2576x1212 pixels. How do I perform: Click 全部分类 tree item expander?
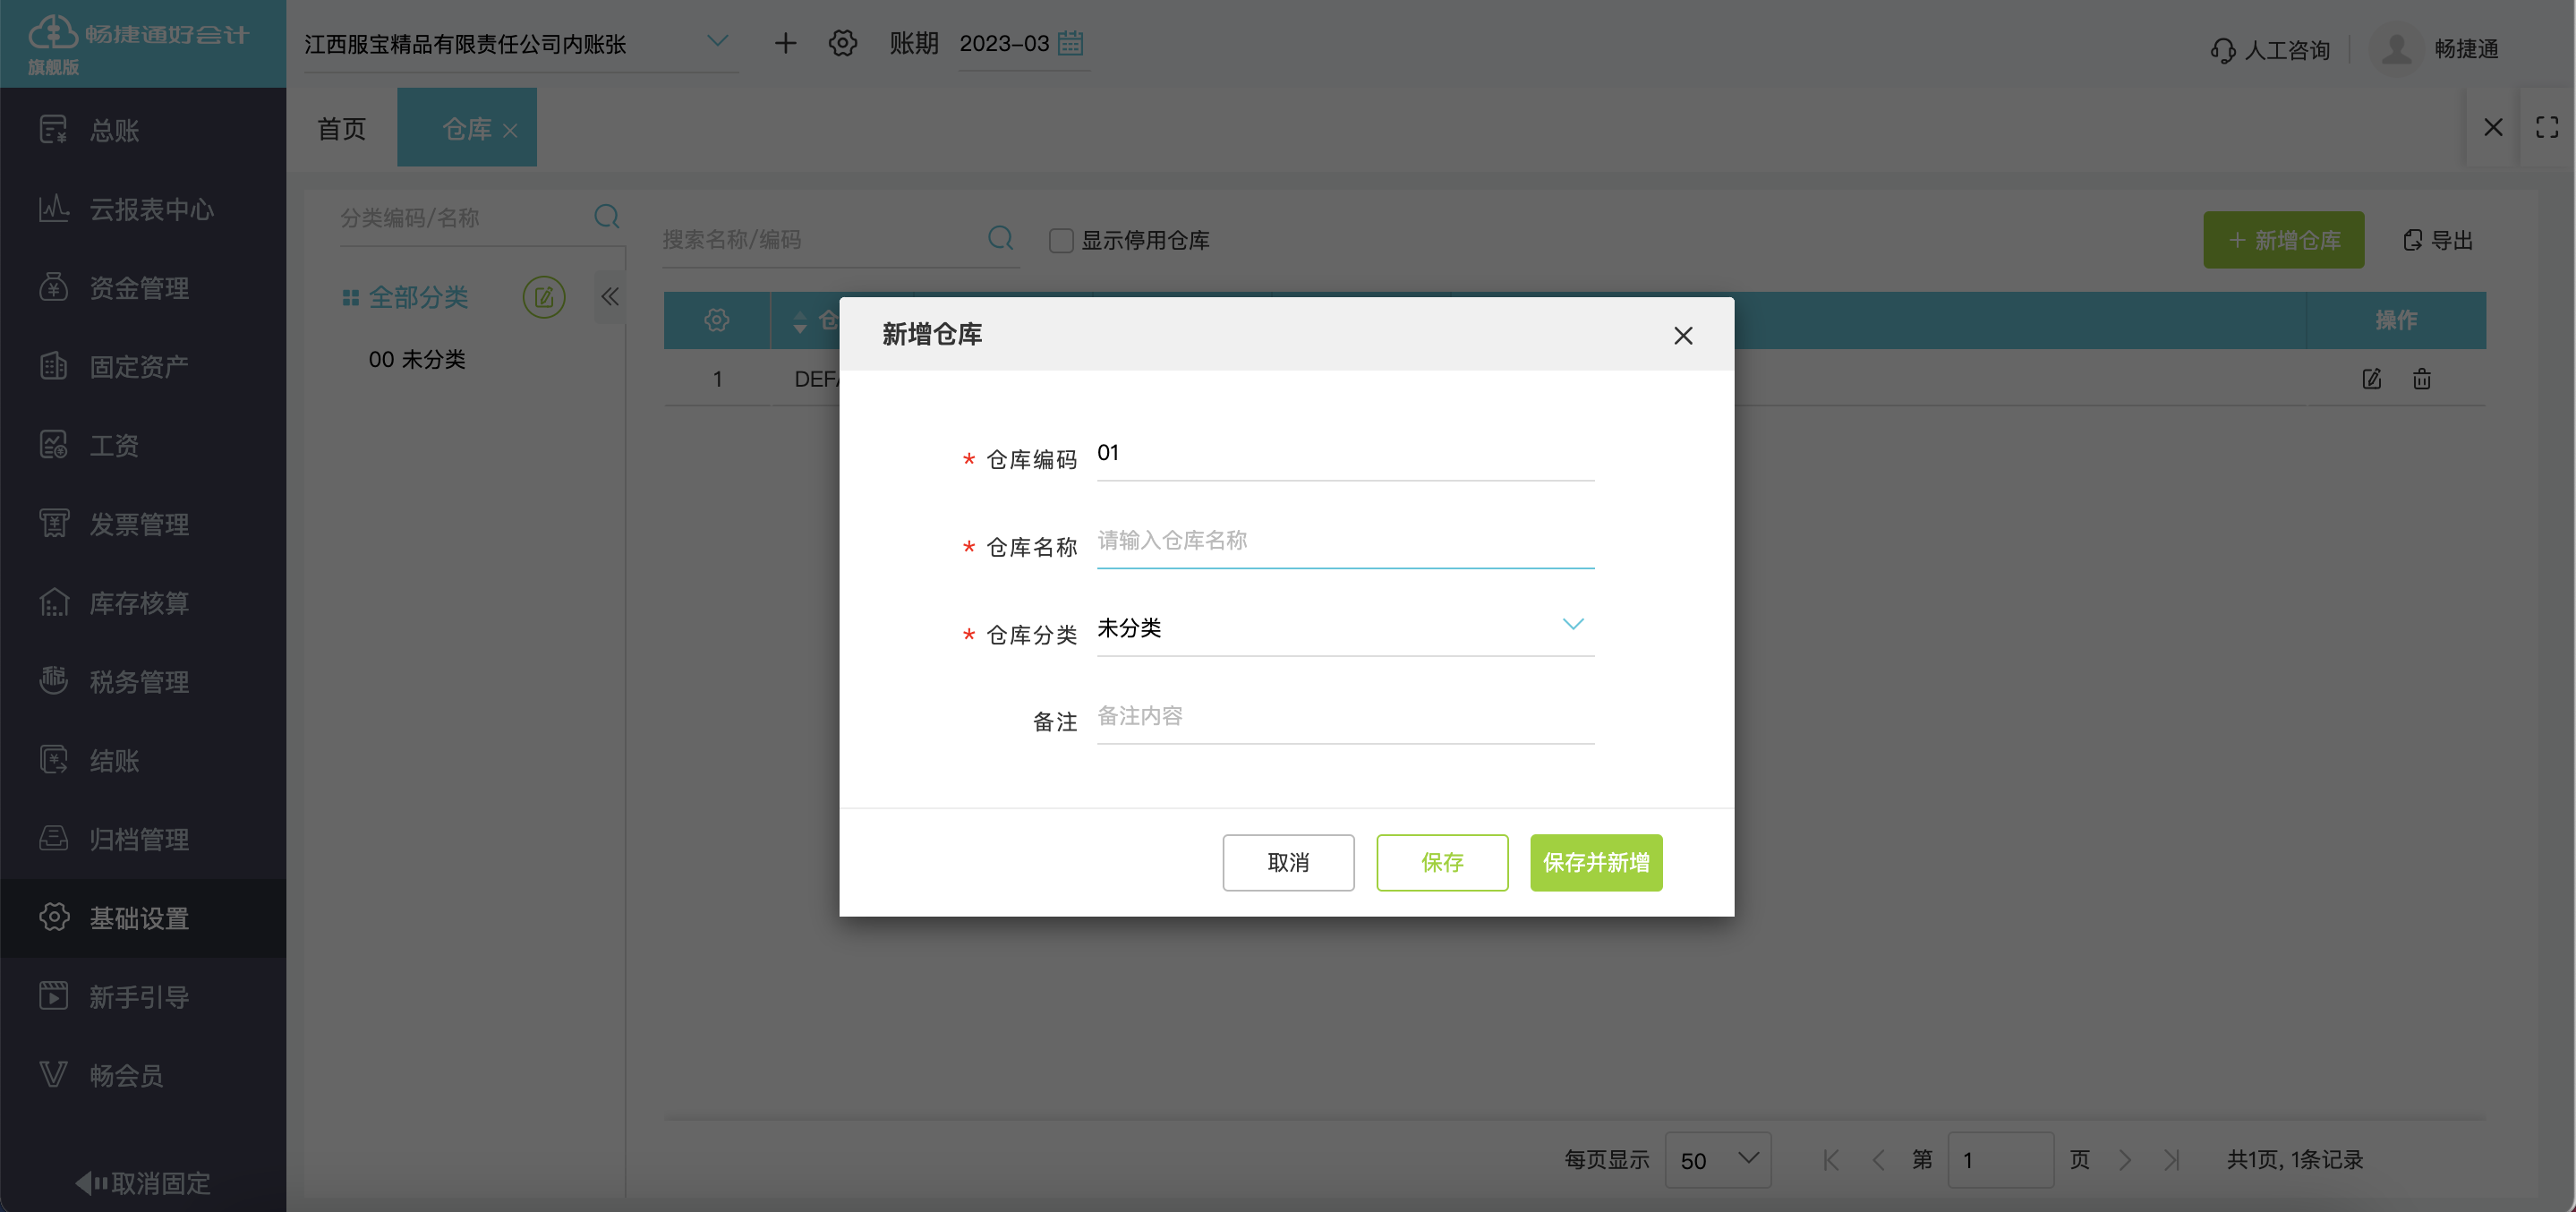(352, 295)
